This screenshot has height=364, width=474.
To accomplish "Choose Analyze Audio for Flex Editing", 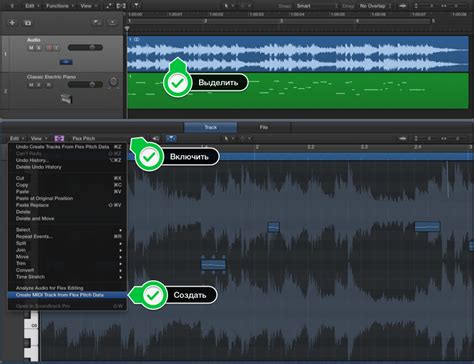I will (67, 288).
